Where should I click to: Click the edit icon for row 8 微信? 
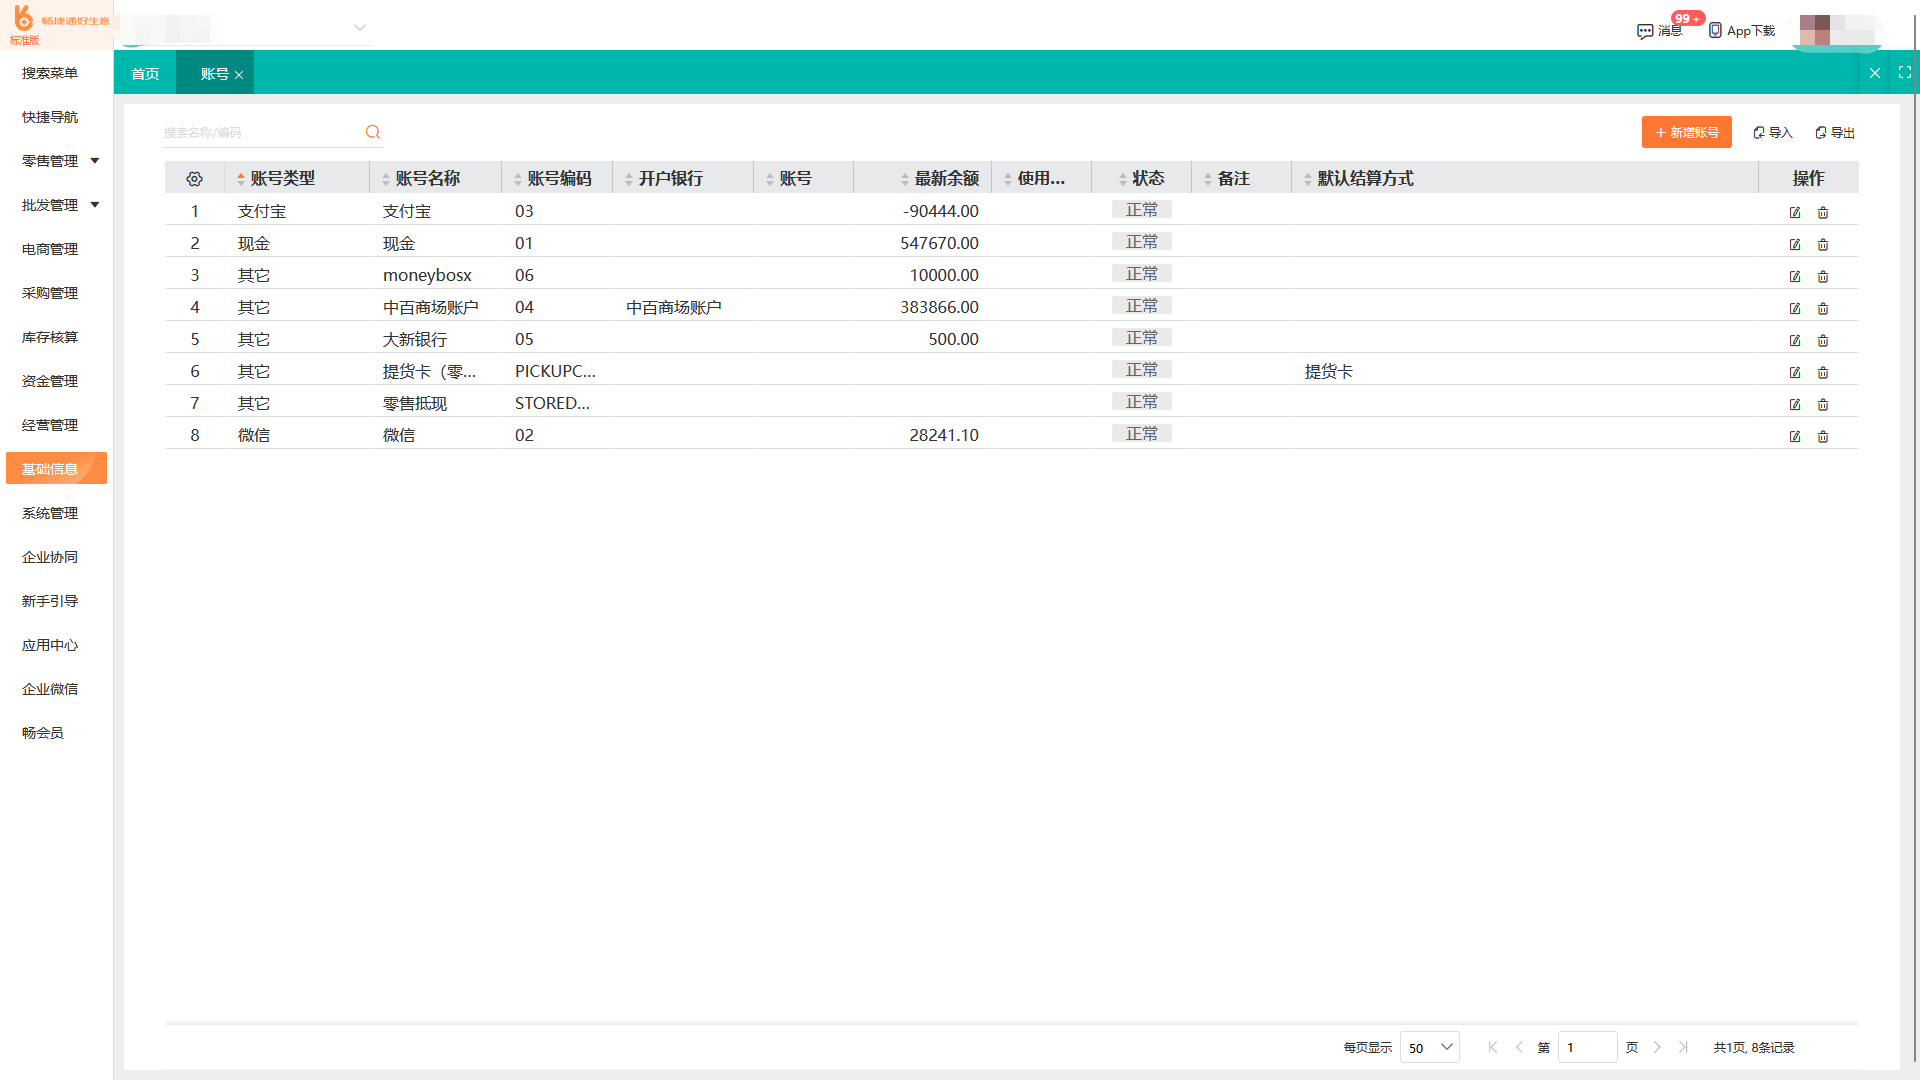(x=1795, y=435)
